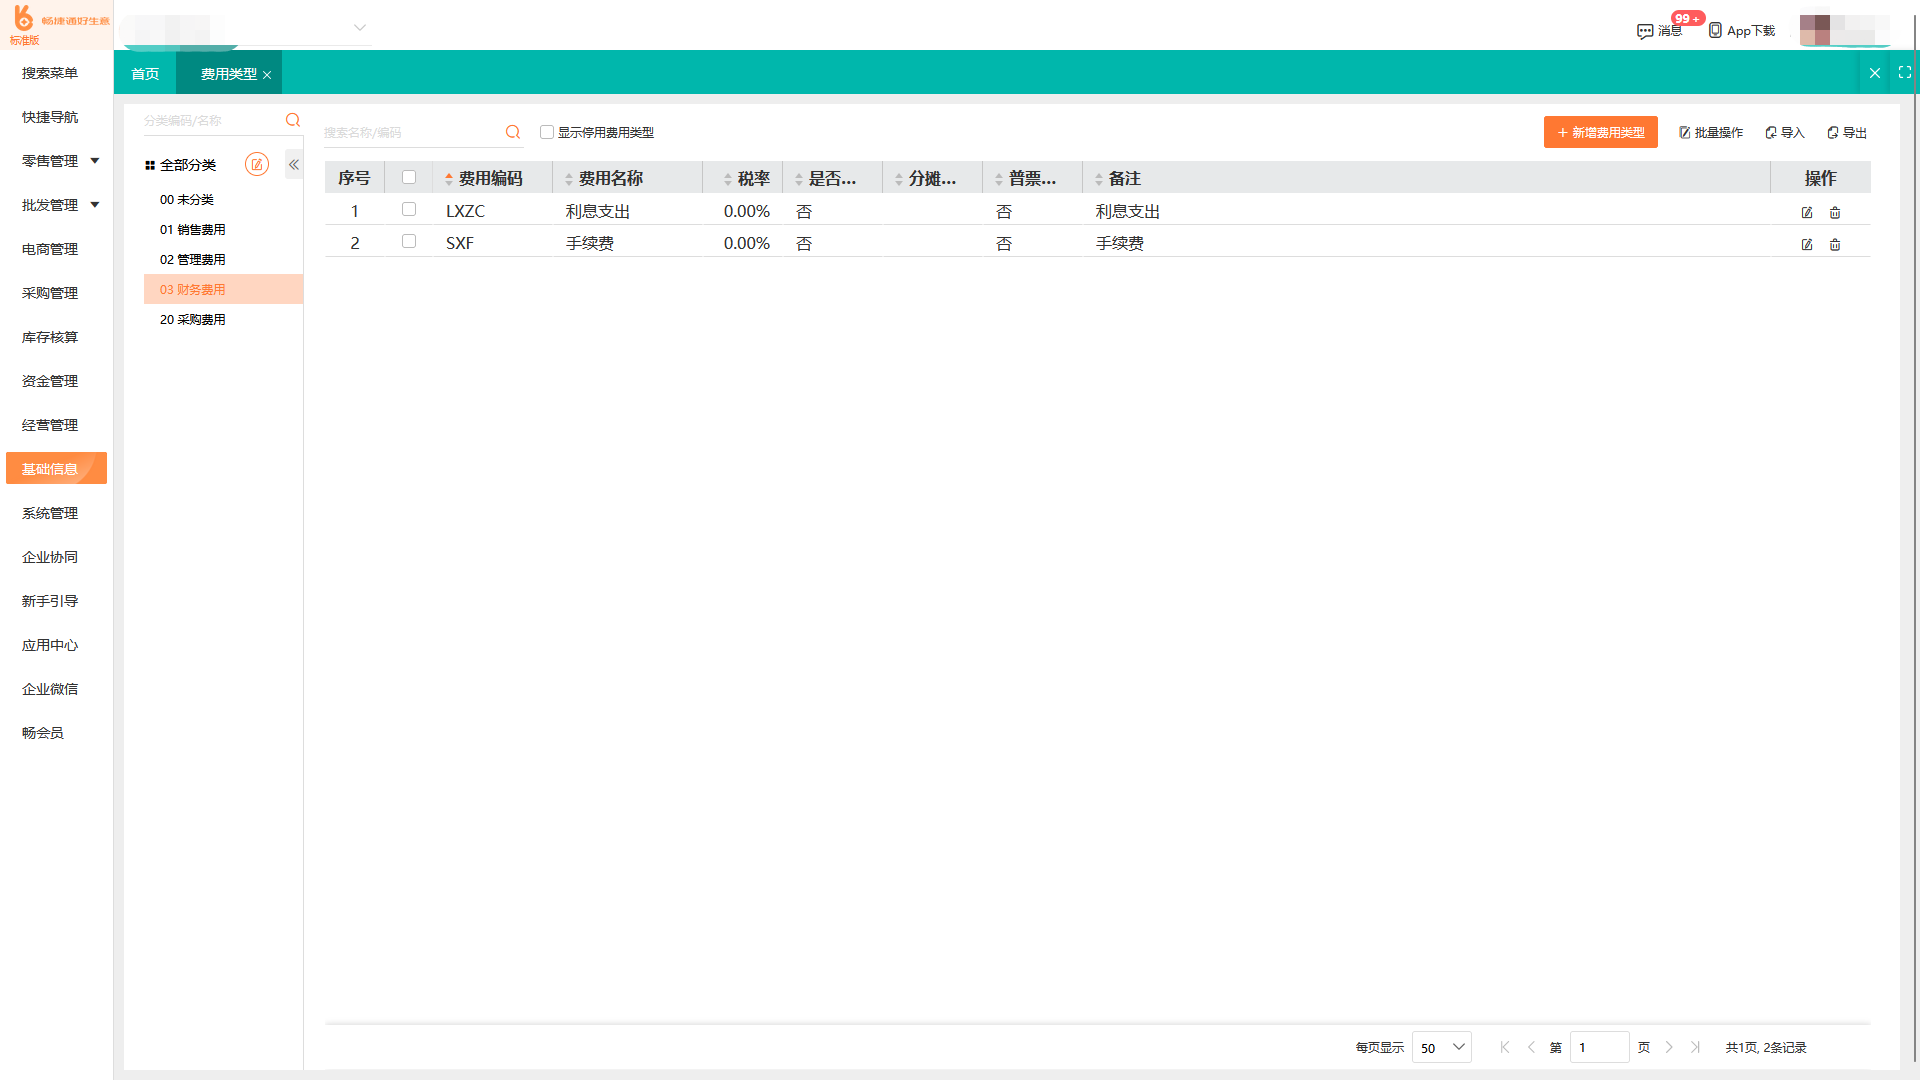Viewport: 1920px width, 1080px height.
Task: Click the 新增费用类型 button
Action: [x=1601, y=131]
